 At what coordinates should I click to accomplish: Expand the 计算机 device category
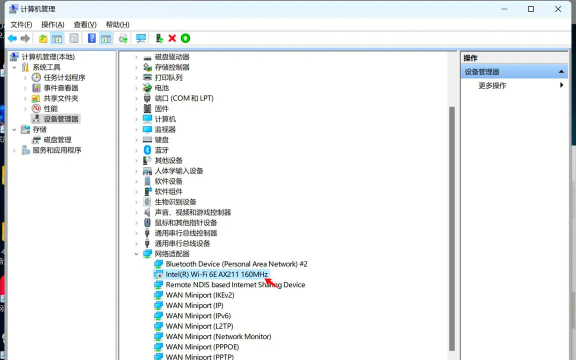tap(136, 119)
